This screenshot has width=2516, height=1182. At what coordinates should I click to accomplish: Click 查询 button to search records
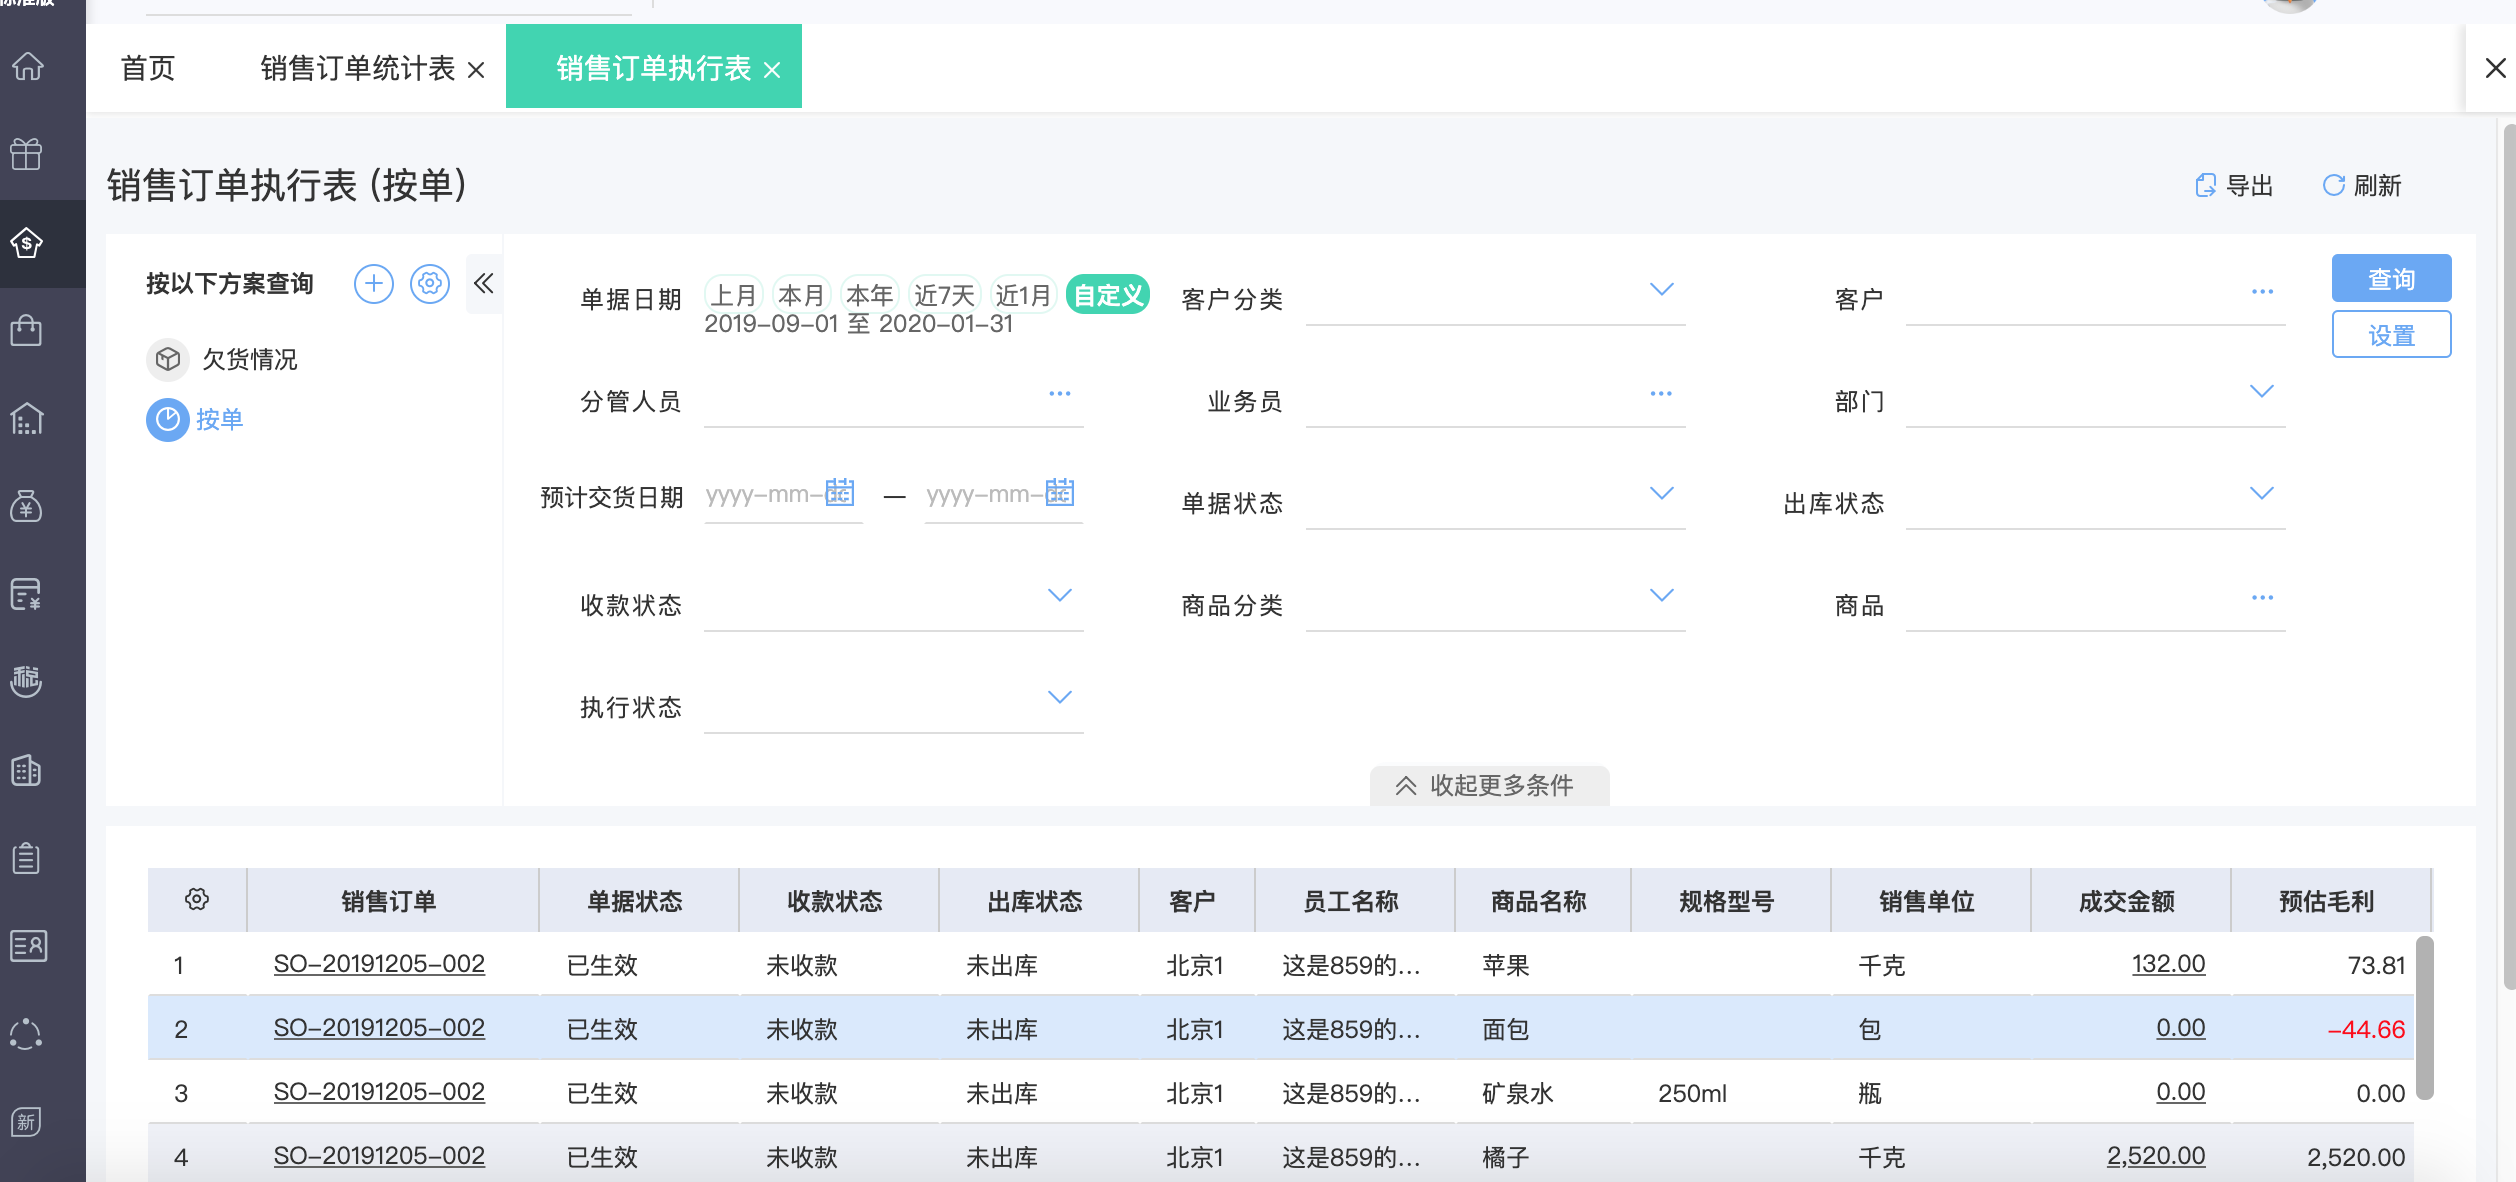coord(2392,281)
